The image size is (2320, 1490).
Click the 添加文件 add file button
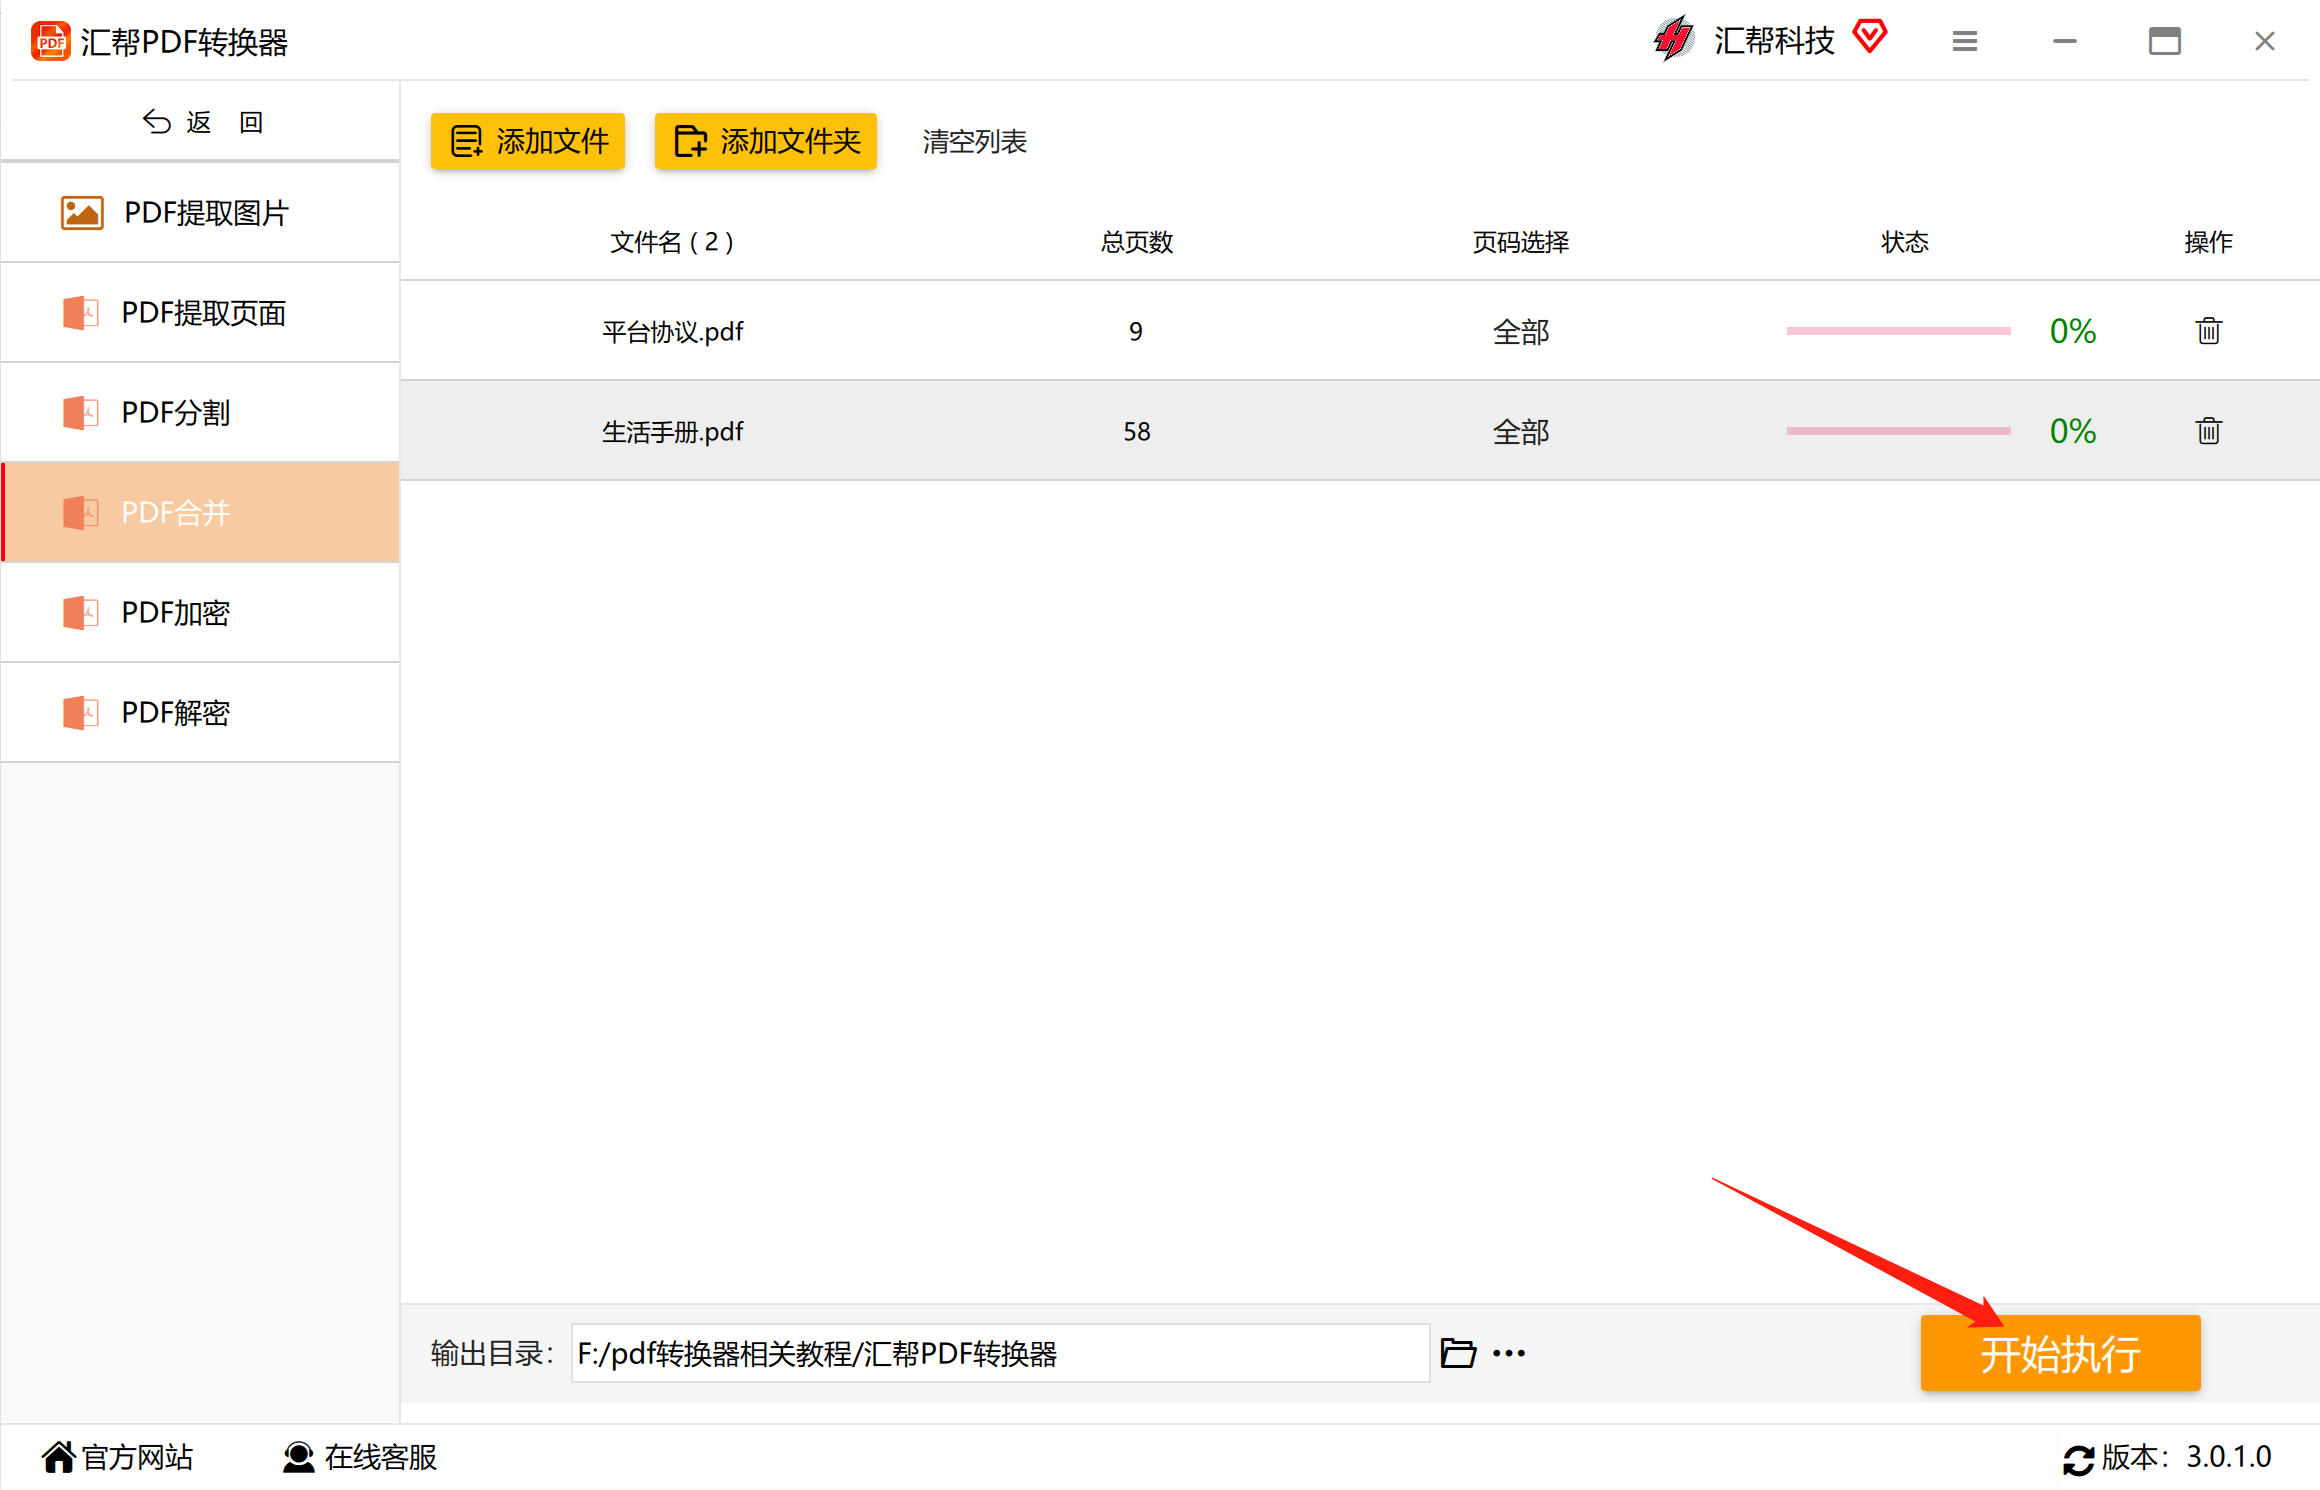527,141
